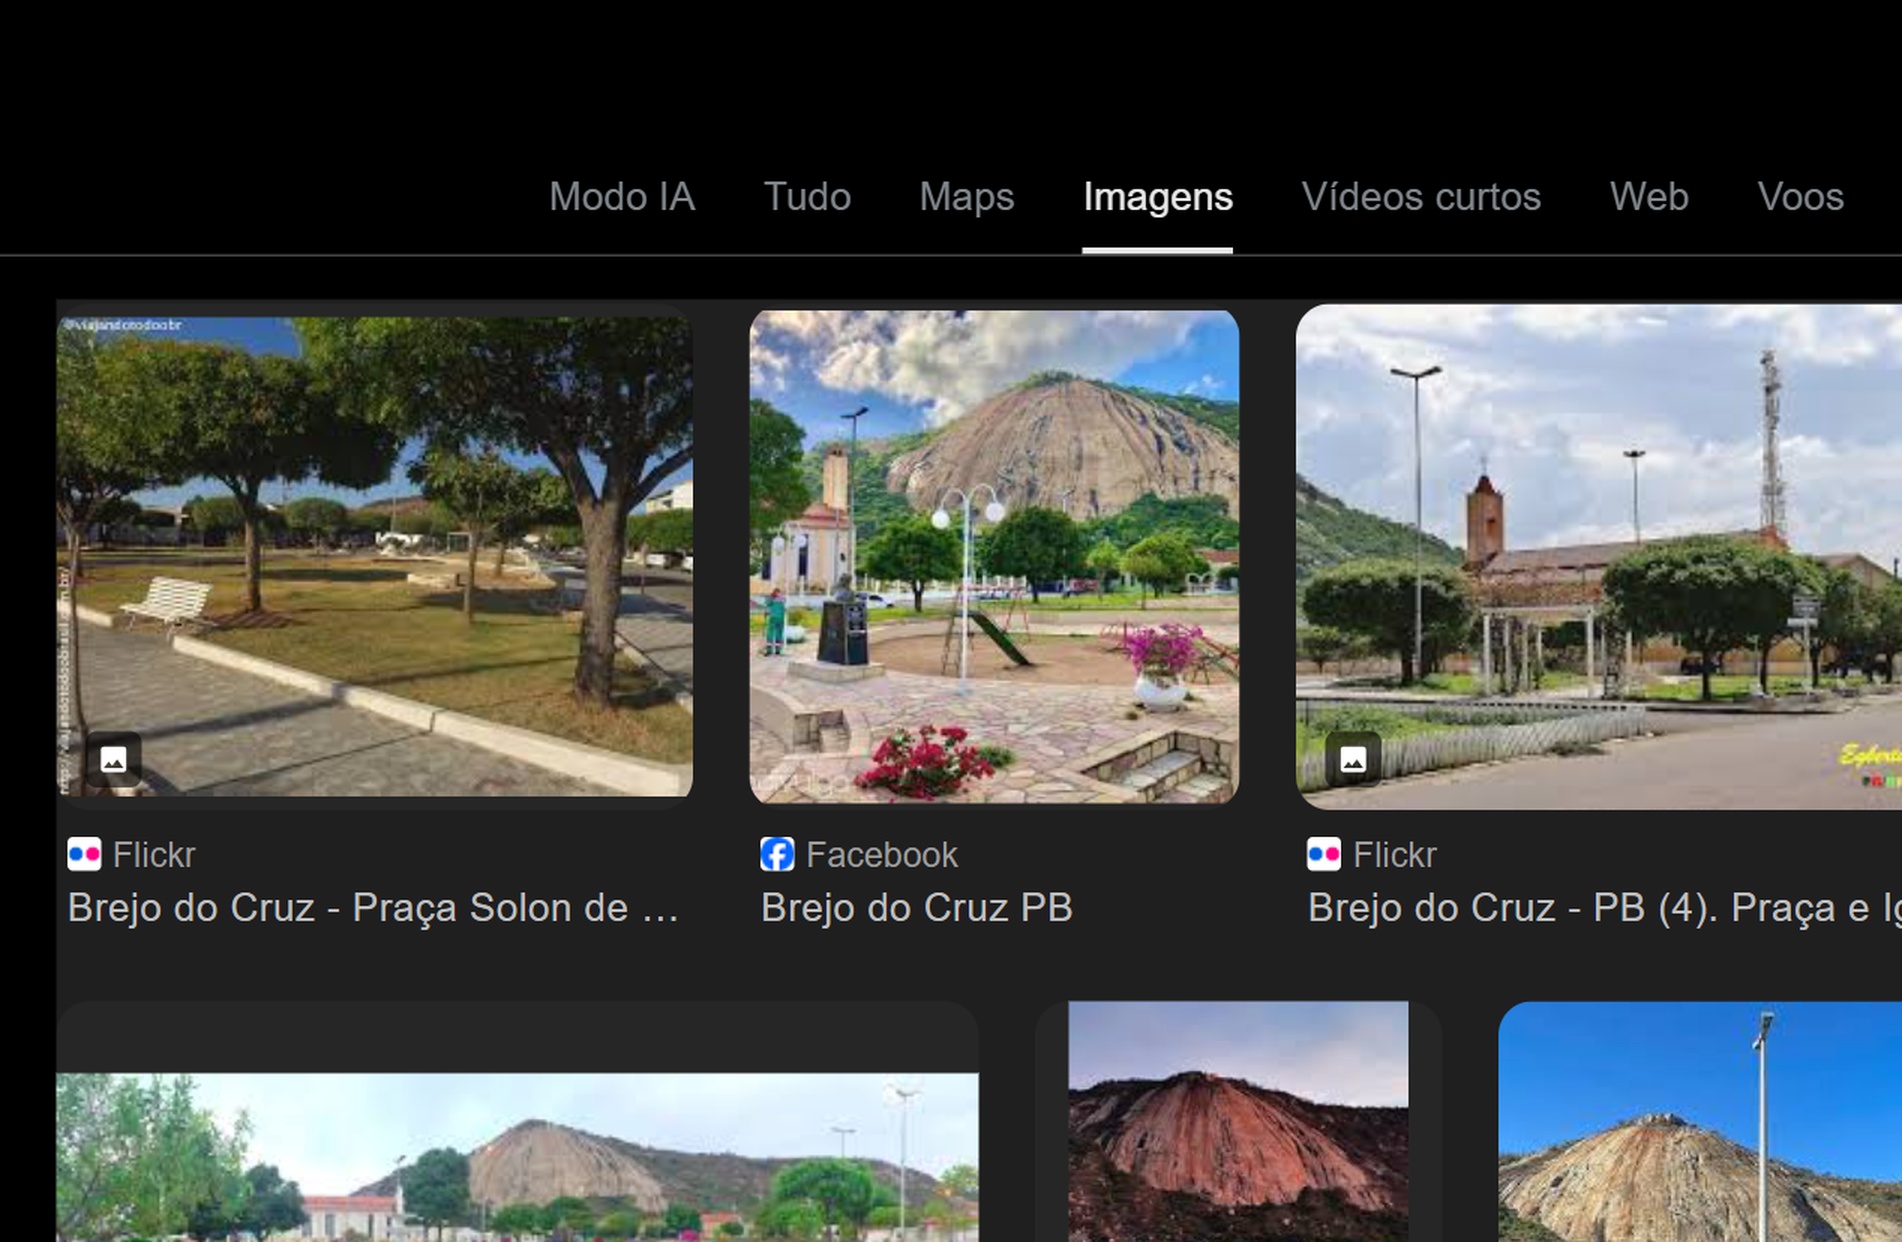Open the Tudo results tab
This screenshot has width=1902, height=1242.
(807, 197)
